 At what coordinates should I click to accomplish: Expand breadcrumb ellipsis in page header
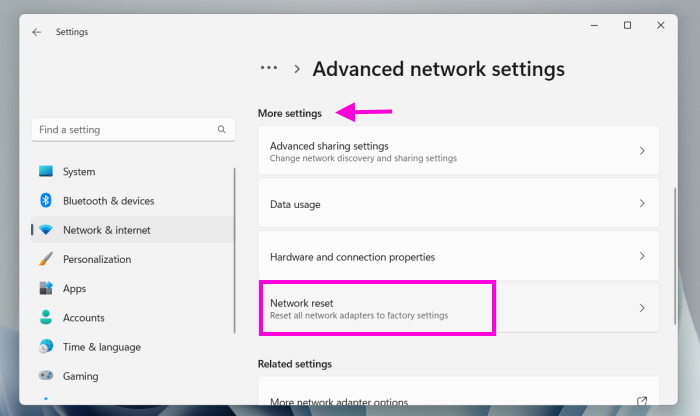(269, 69)
